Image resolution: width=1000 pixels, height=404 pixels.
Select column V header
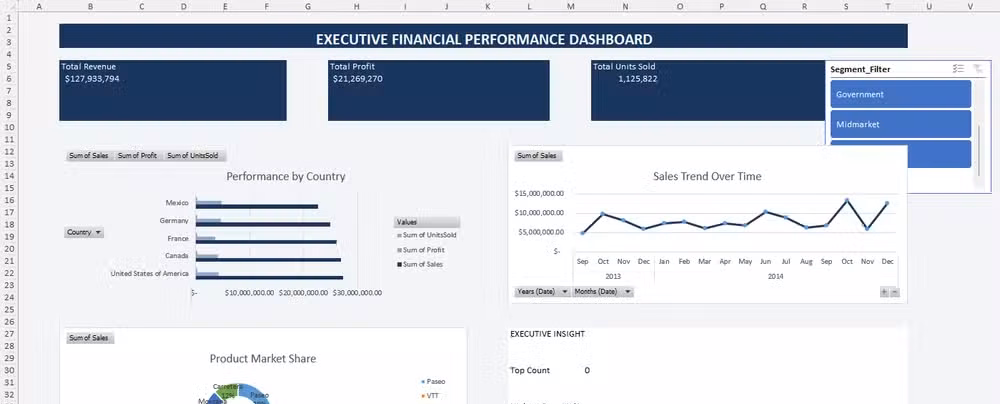971,6
